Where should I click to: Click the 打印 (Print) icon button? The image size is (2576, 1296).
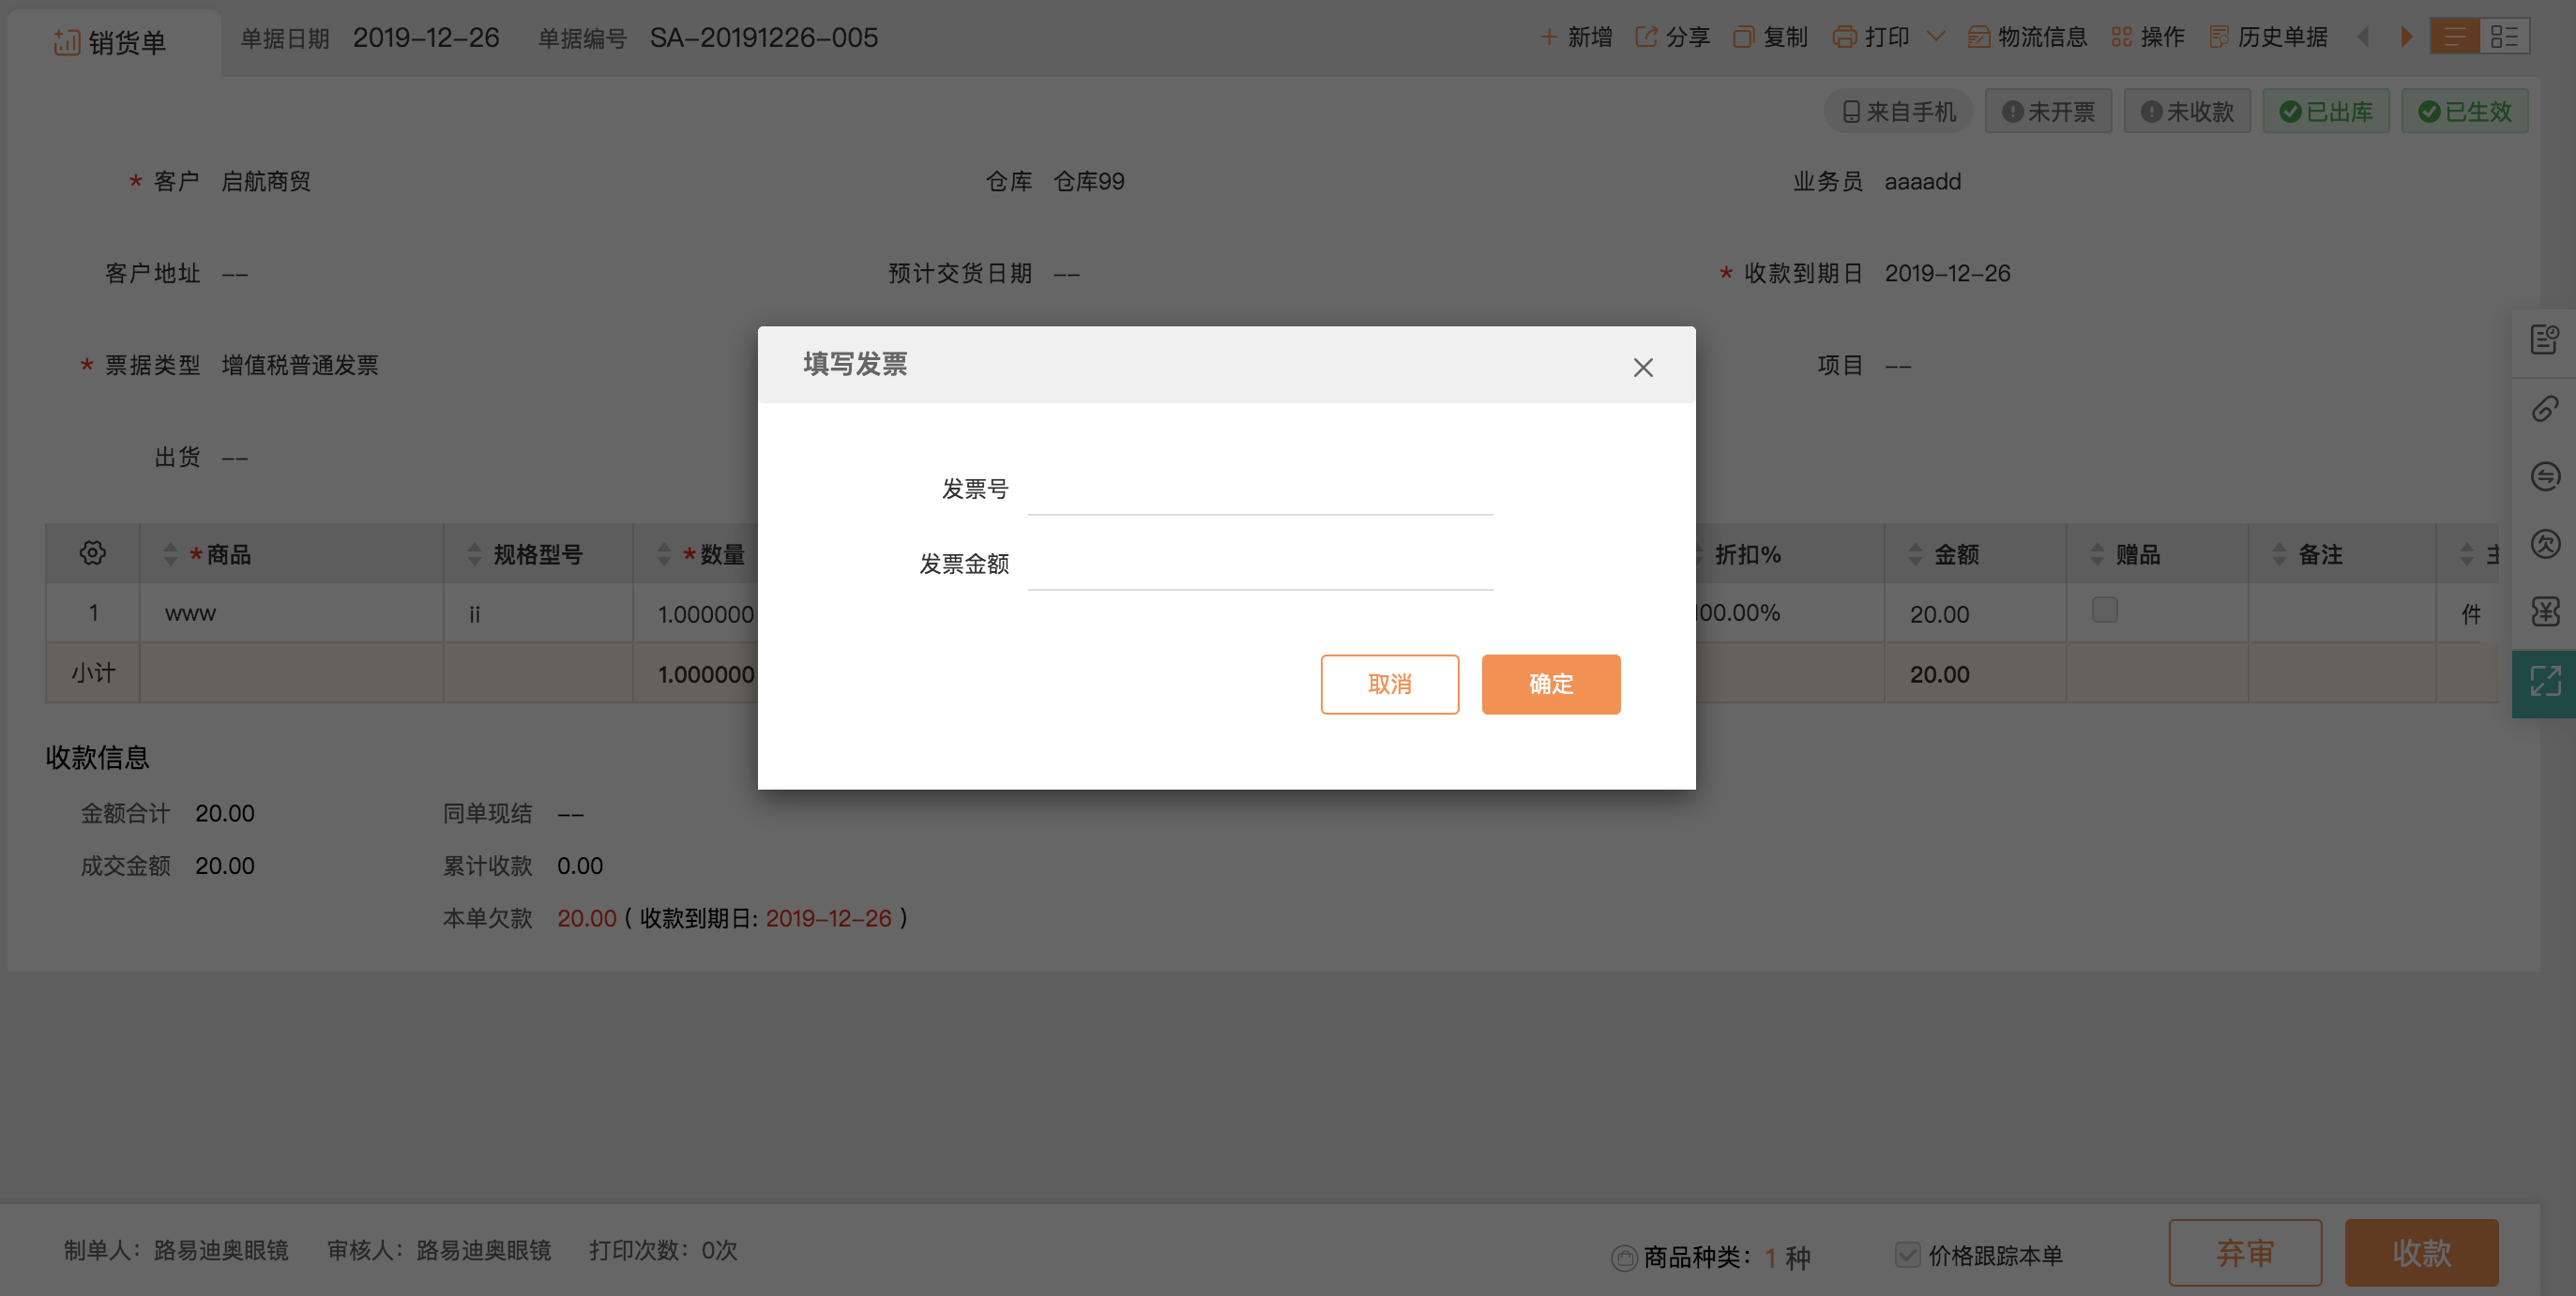1869,37
